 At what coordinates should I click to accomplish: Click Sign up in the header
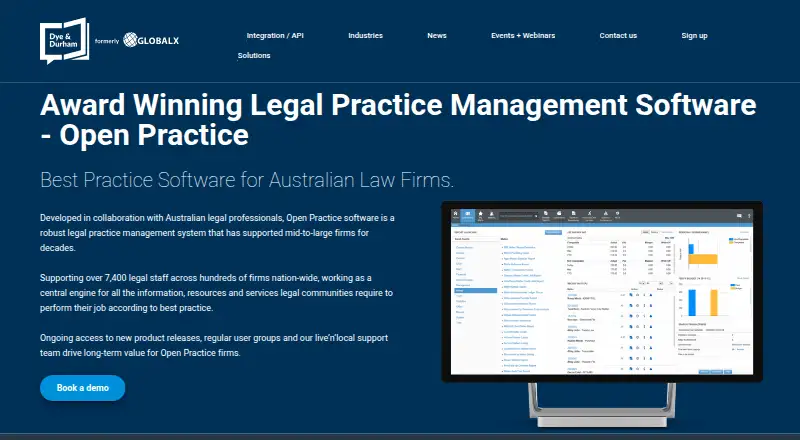694,36
